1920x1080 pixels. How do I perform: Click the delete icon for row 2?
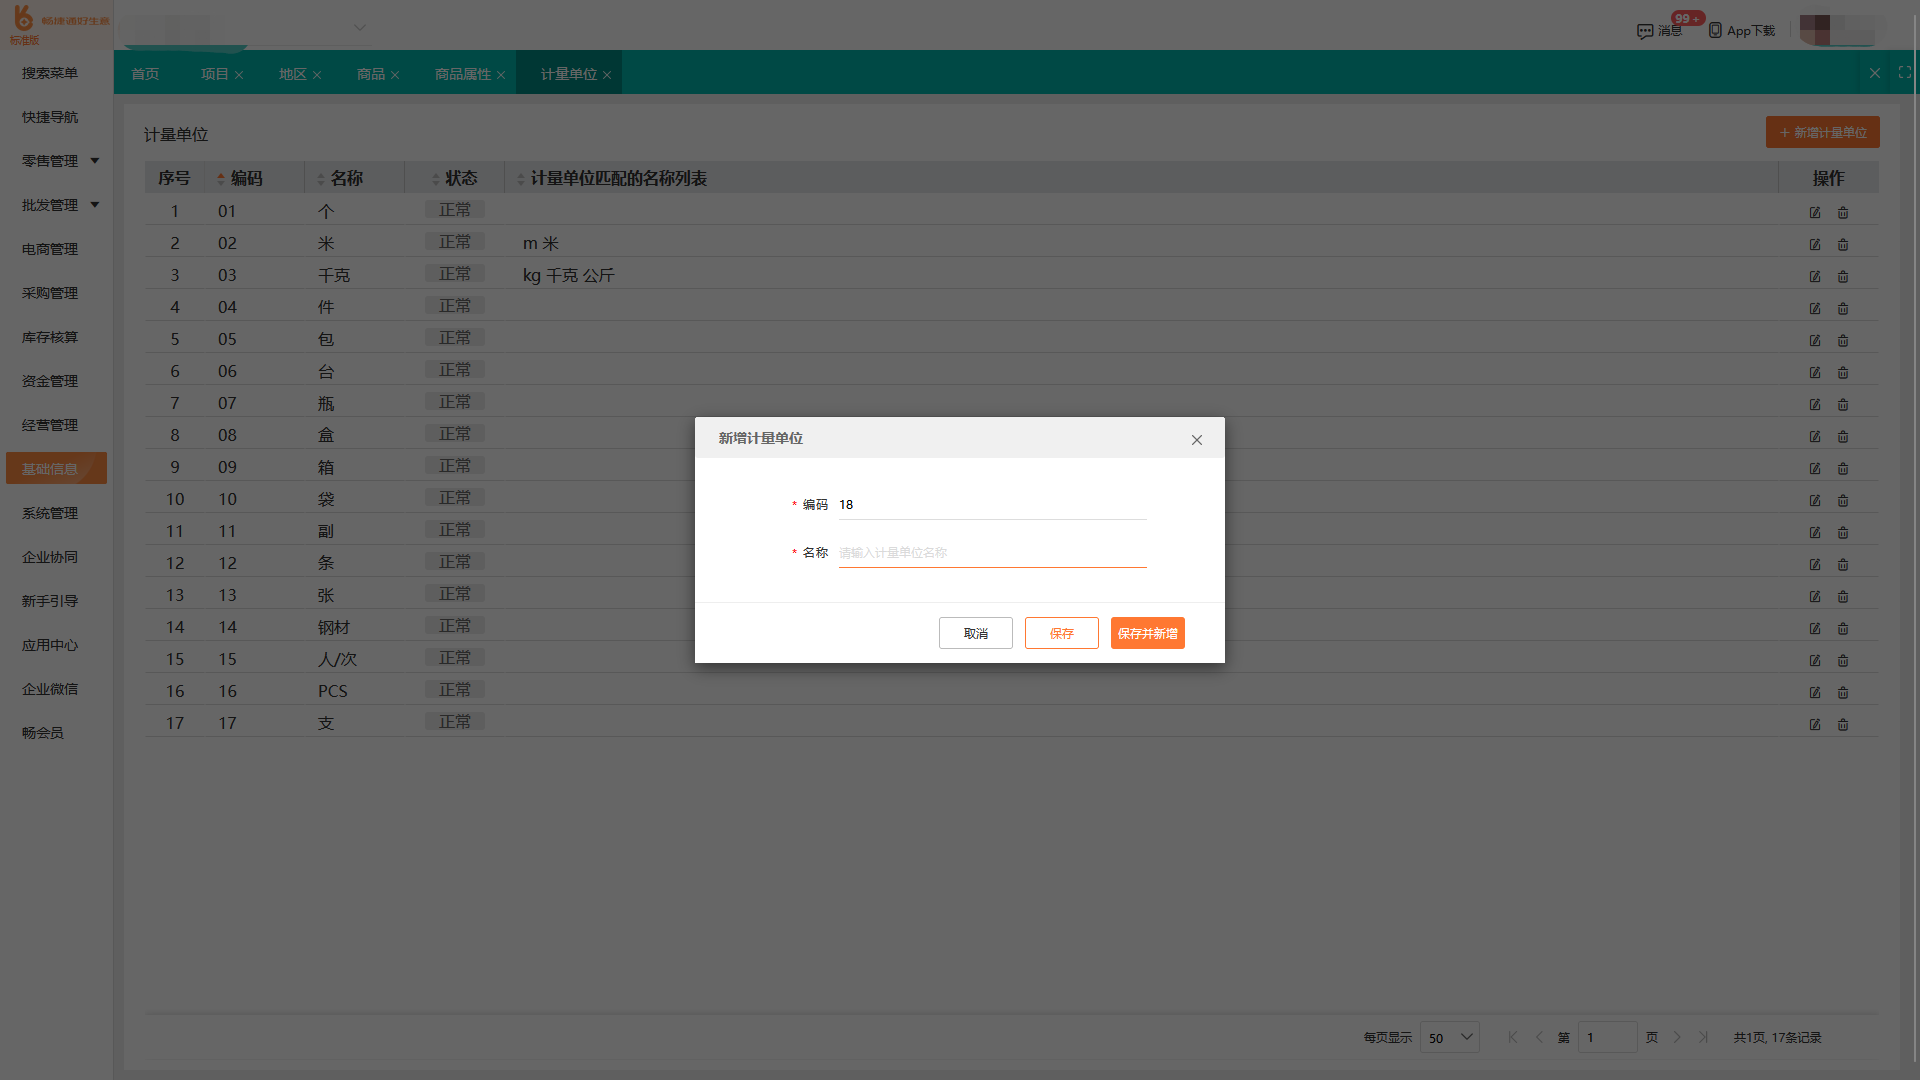(x=1842, y=244)
